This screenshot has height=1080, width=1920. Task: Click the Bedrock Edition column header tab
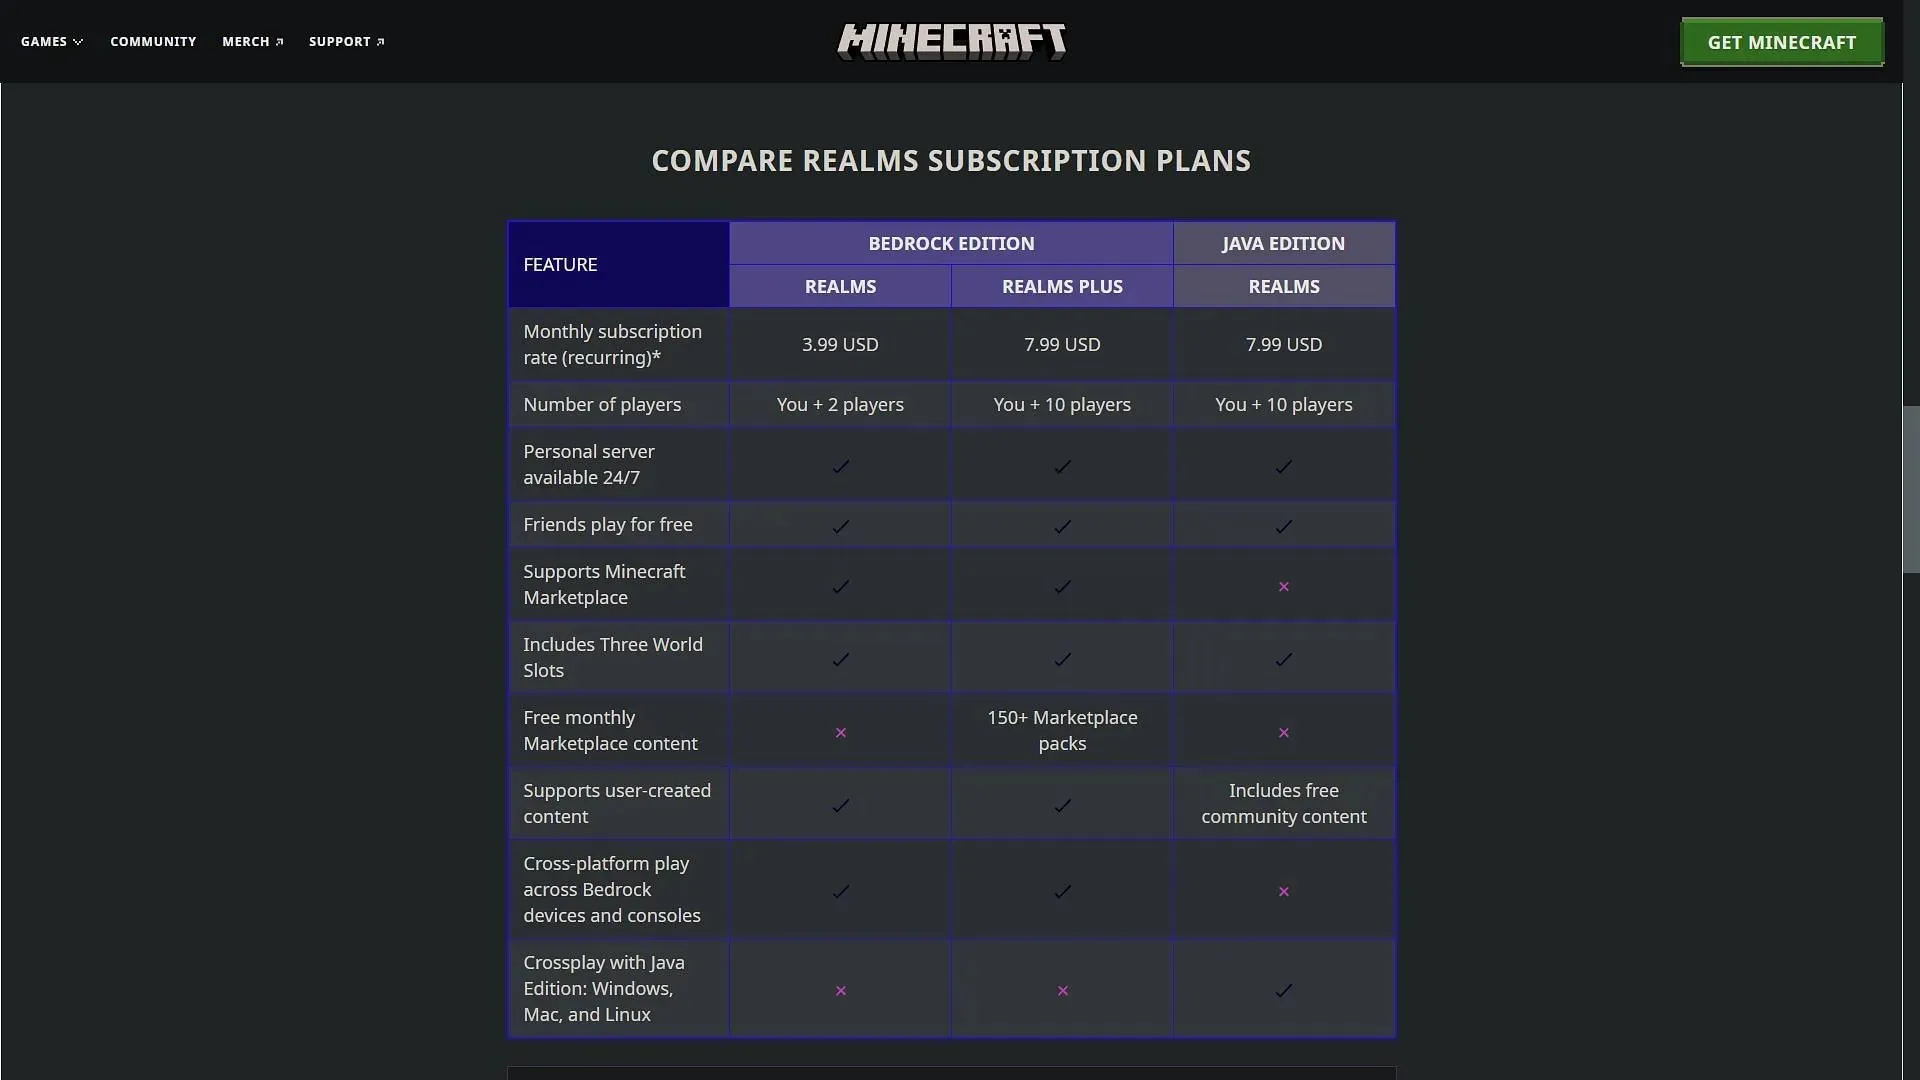pyautogui.click(x=951, y=243)
